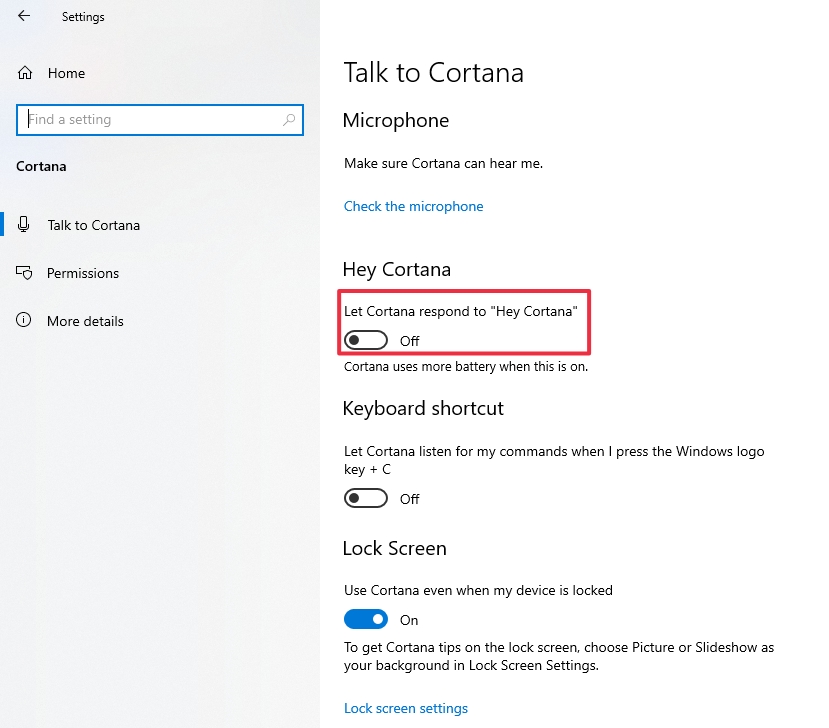Click the Cortana sidebar category label

click(x=41, y=167)
